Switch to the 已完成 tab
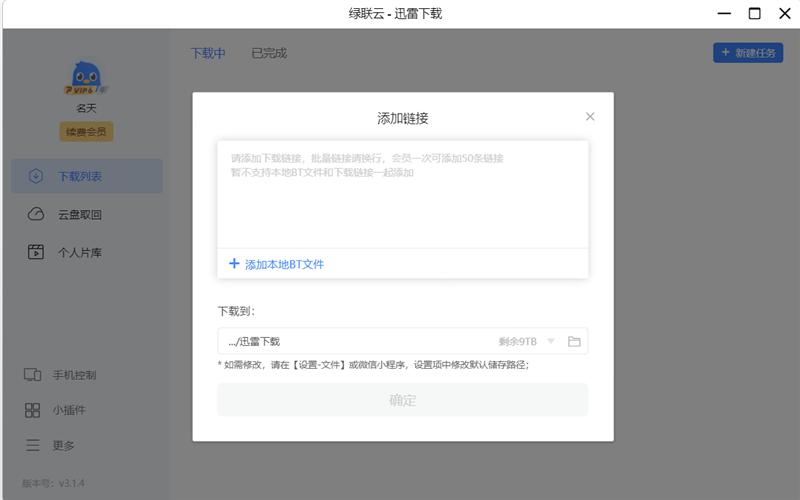The height and width of the screenshot is (500, 800). [268, 53]
